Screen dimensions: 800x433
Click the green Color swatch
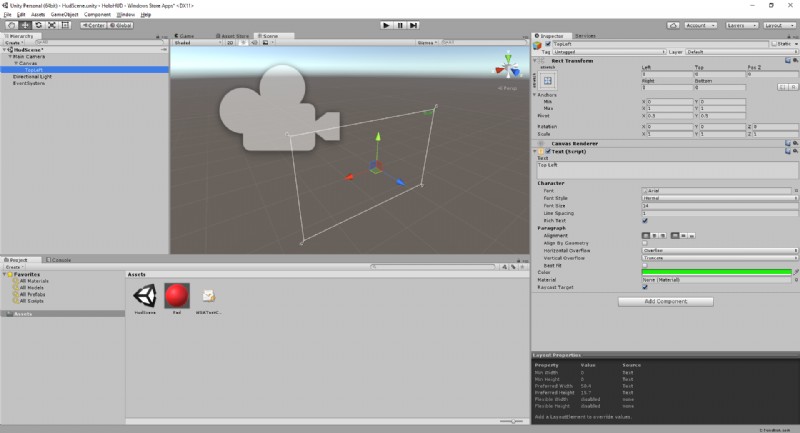coord(716,272)
